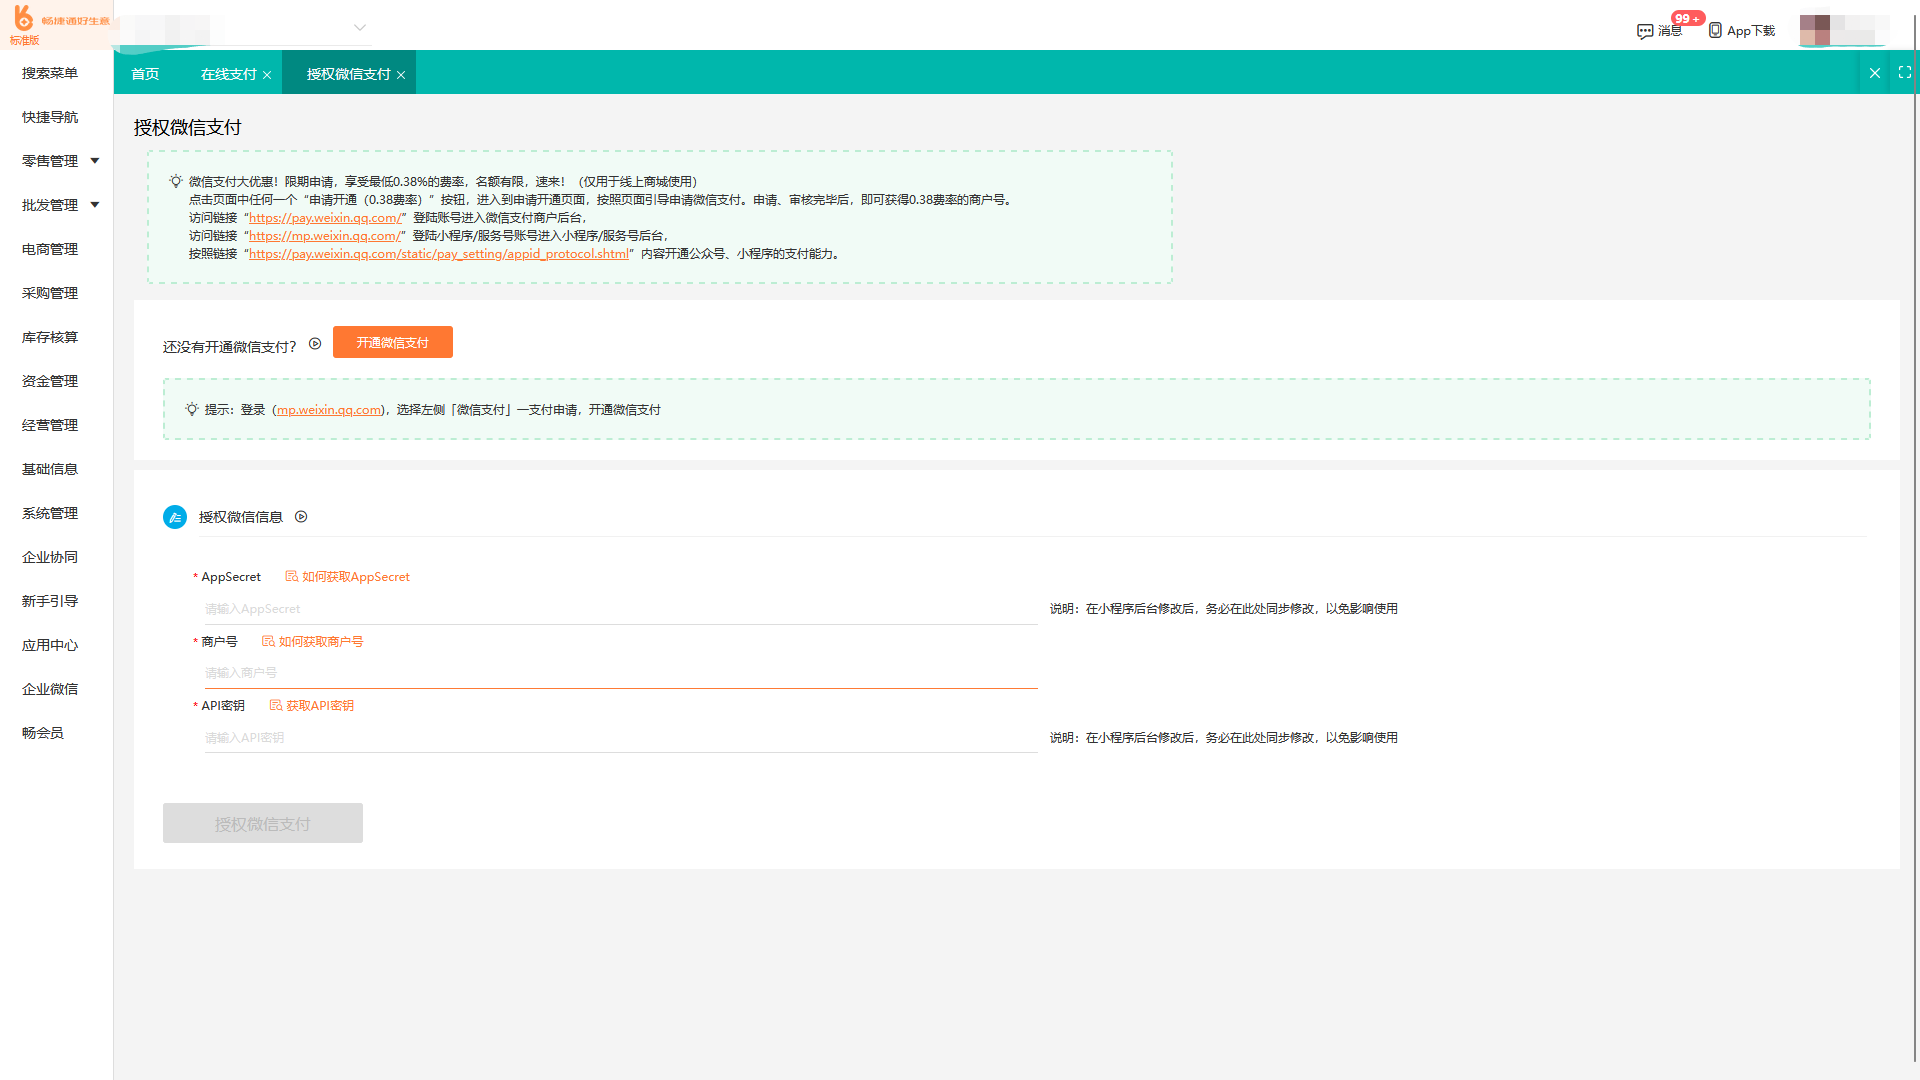
Task: Click the 授权微信支付 tab close icon
Action: pyautogui.click(x=402, y=74)
